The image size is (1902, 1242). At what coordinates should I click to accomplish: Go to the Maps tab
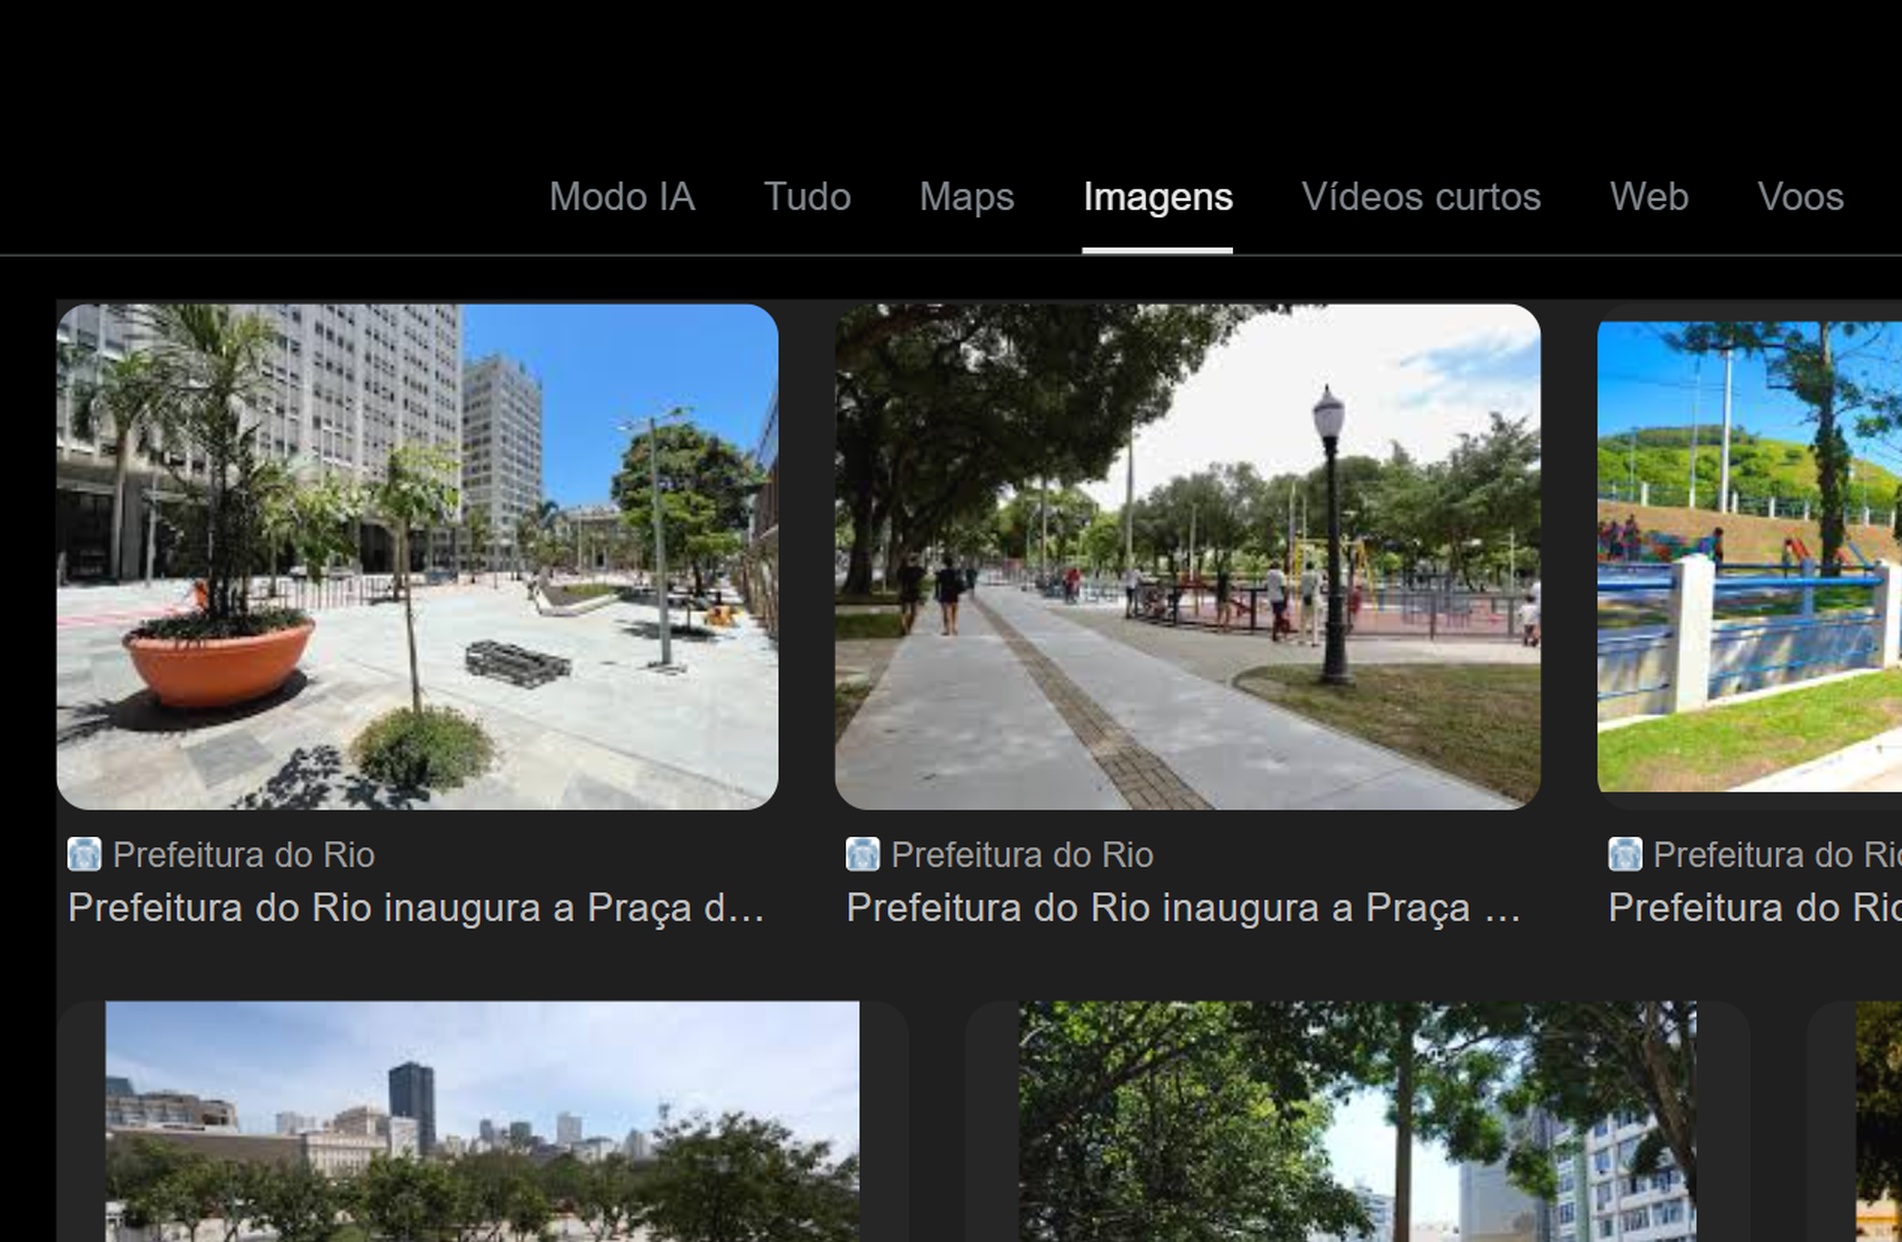[966, 197]
